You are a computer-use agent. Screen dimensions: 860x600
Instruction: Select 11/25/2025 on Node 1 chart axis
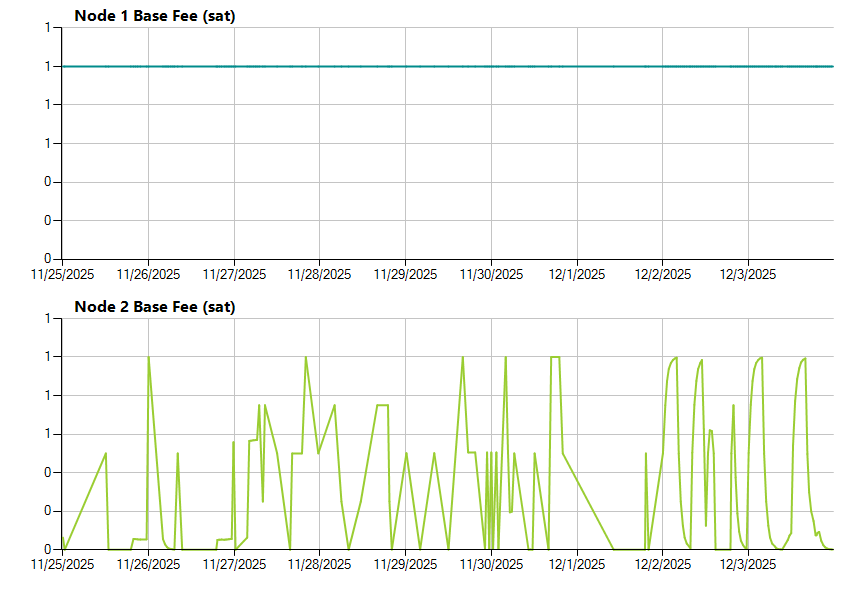[x=62, y=273]
